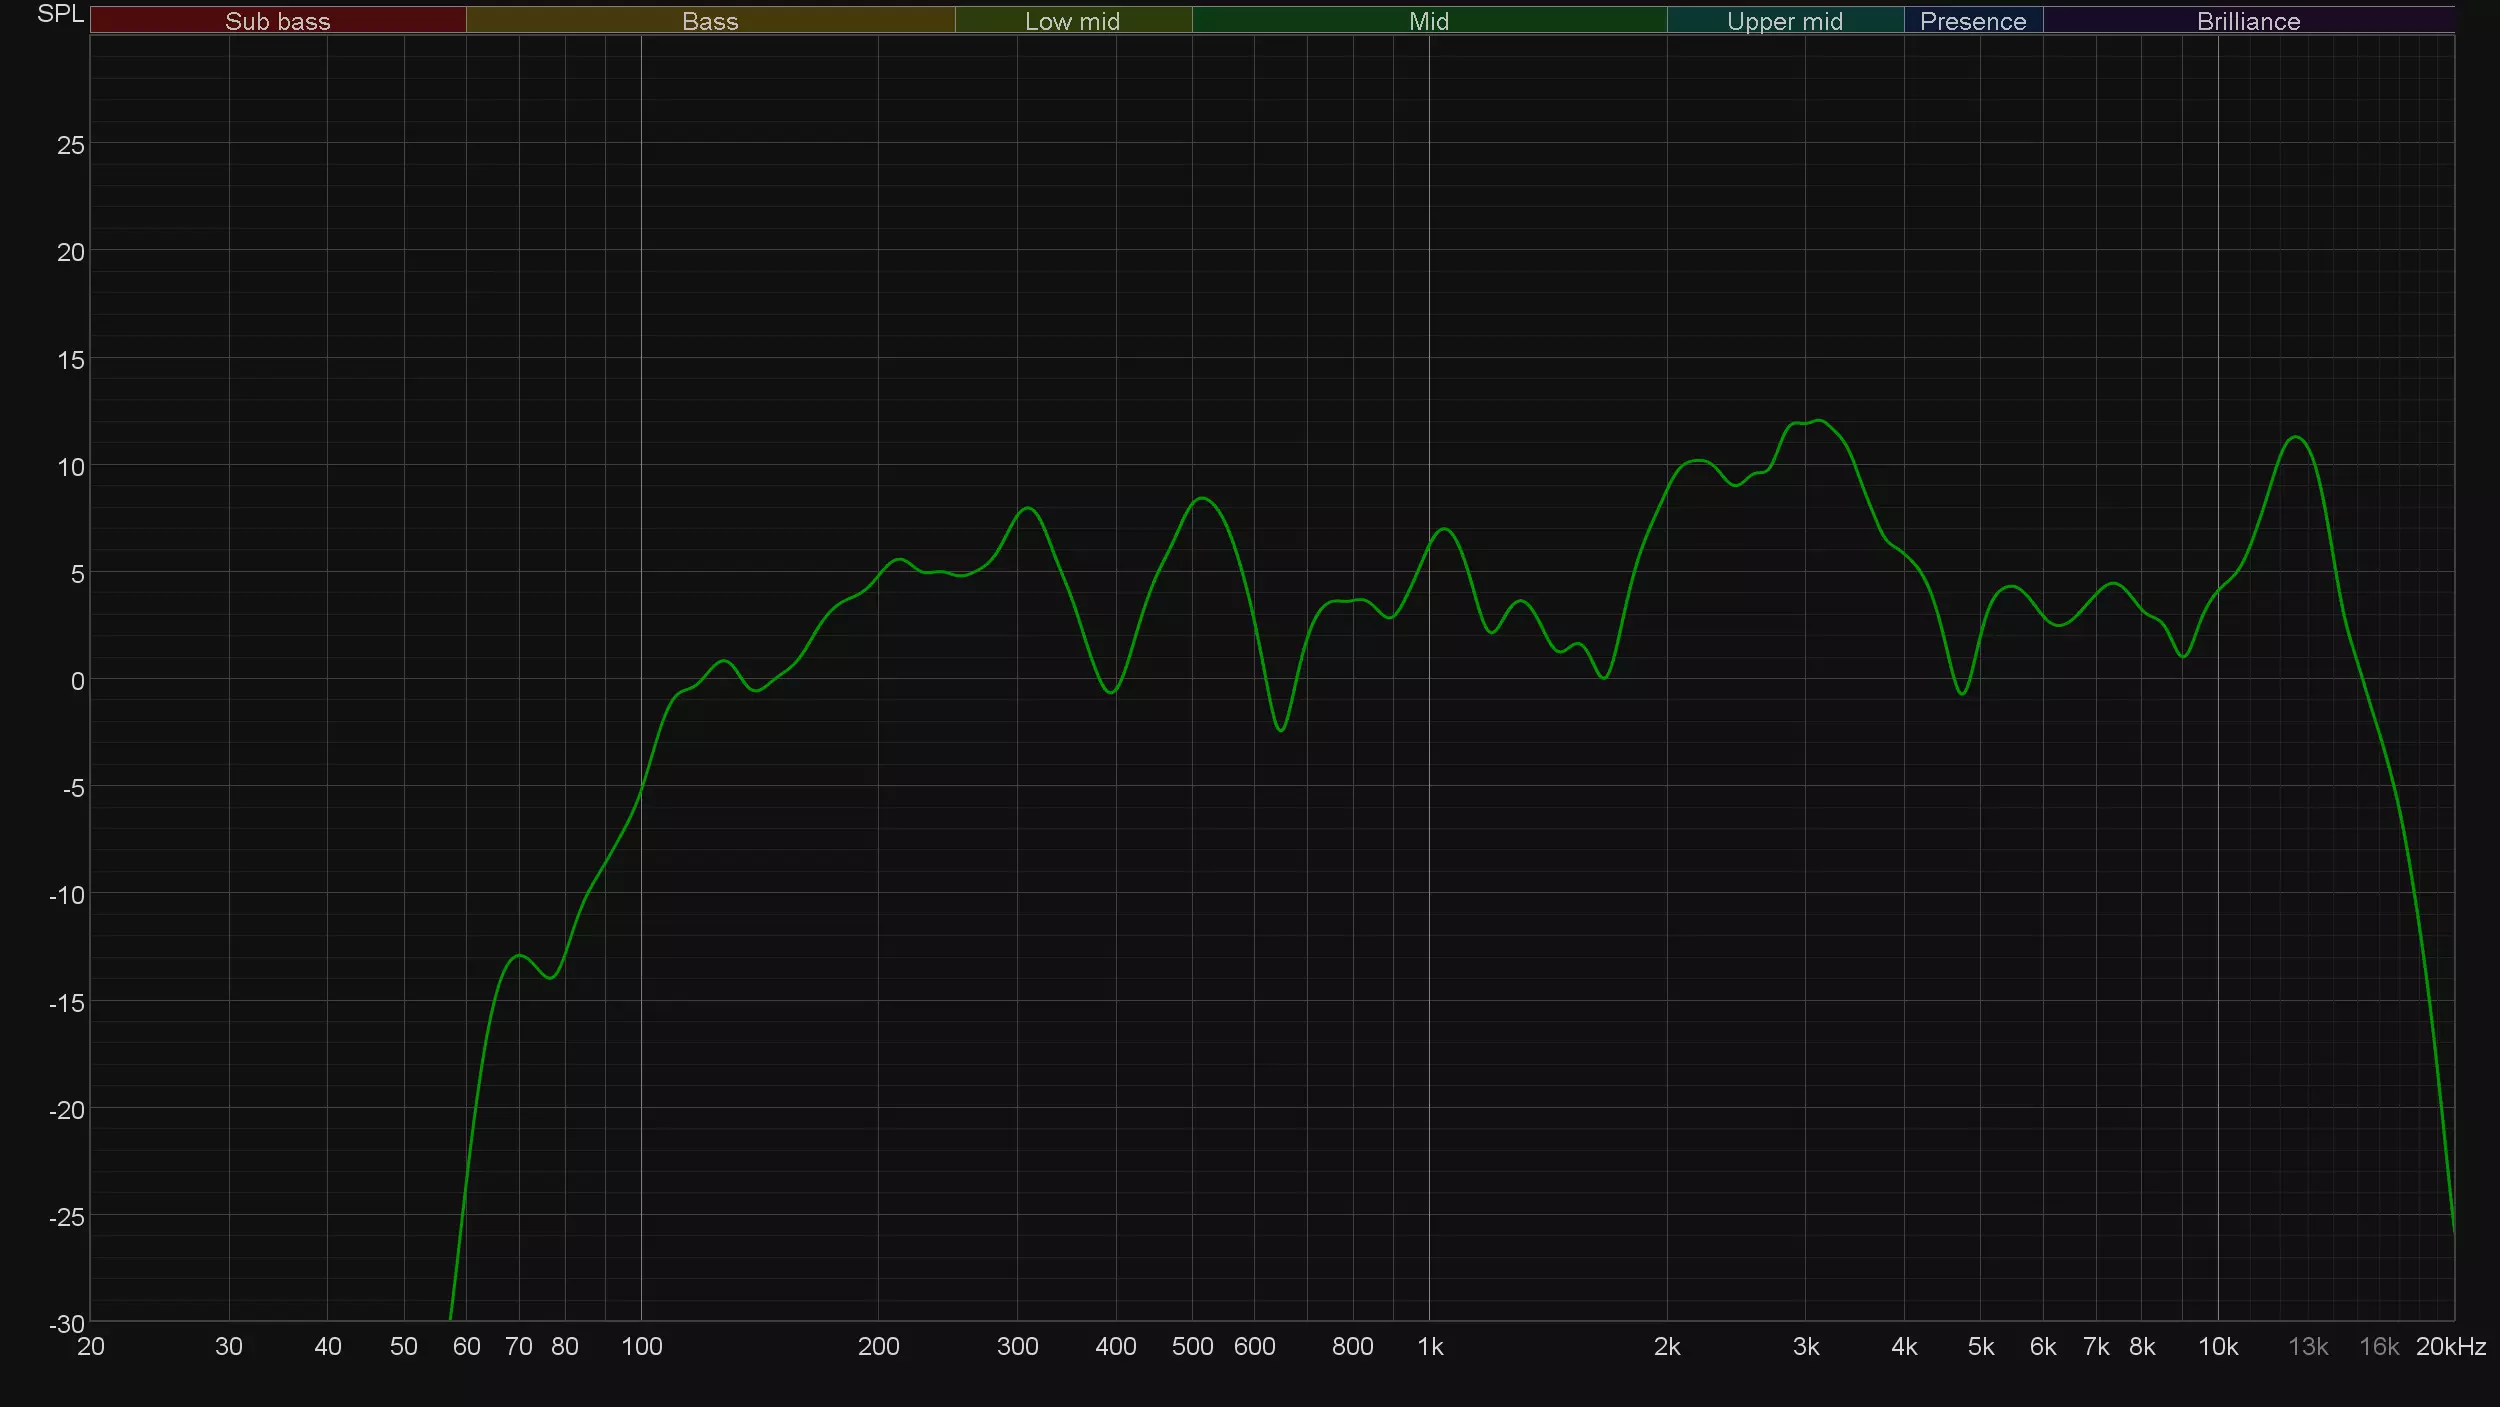Viewport: 2500px width, 1407px height.
Task: Select the Upper mid band label
Action: click(x=1785, y=21)
